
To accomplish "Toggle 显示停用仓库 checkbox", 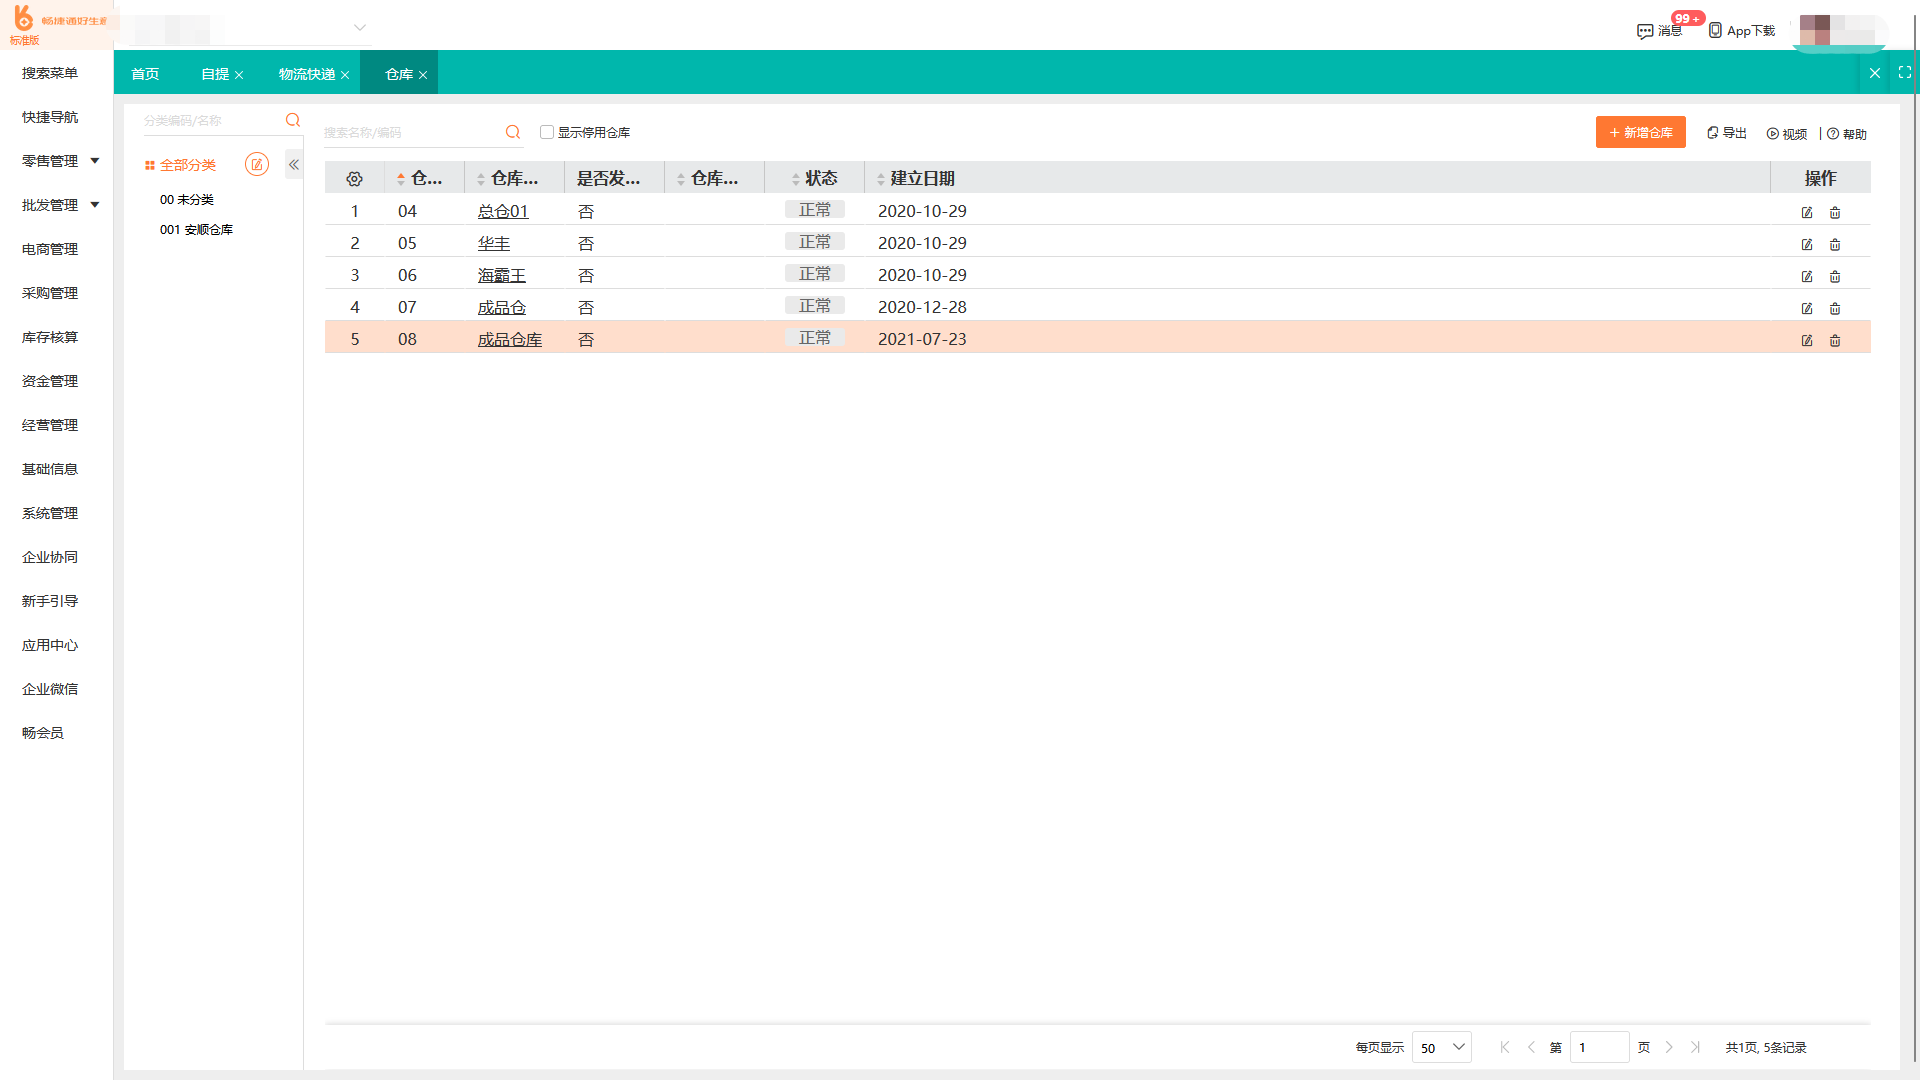I will click(546, 132).
